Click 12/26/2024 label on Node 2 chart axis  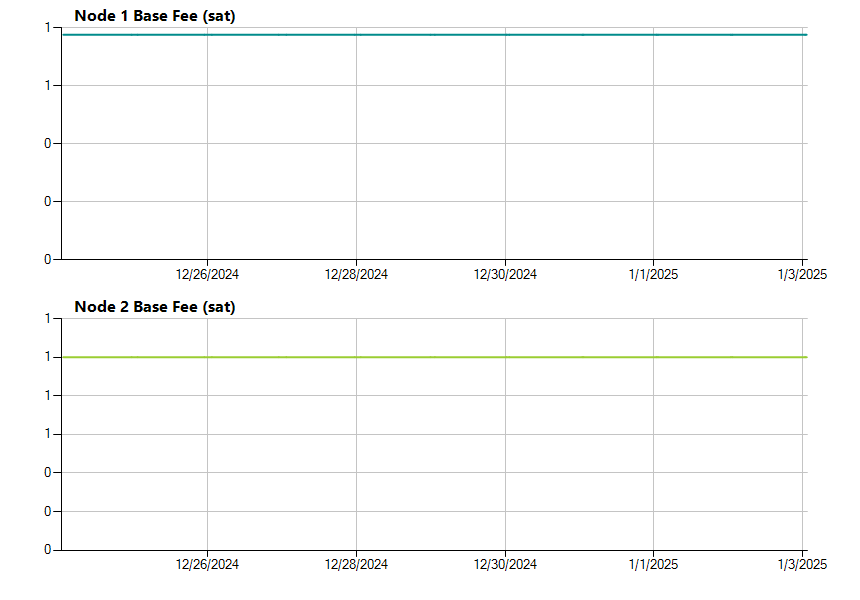click(x=207, y=565)
